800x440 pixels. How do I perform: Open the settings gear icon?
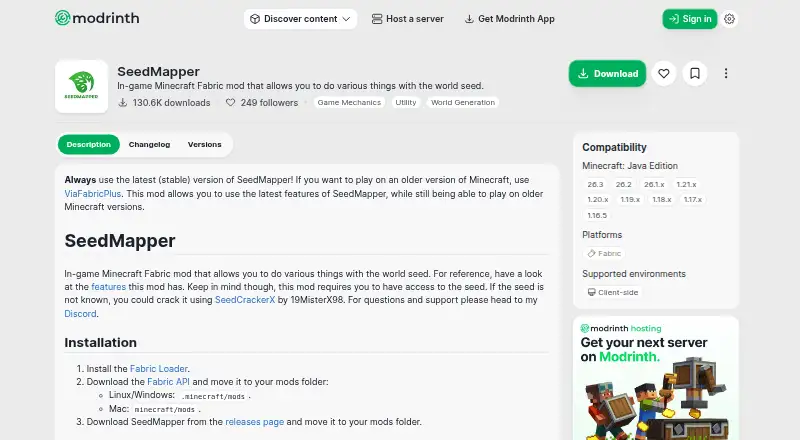click(730, 19)
